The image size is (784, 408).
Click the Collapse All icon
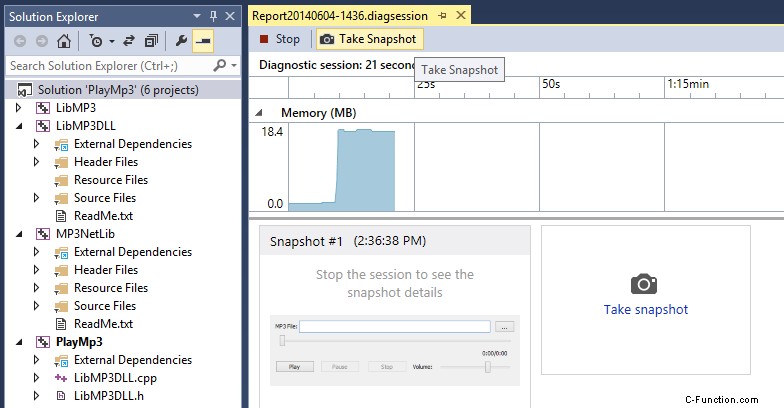[x=151, y=41]
